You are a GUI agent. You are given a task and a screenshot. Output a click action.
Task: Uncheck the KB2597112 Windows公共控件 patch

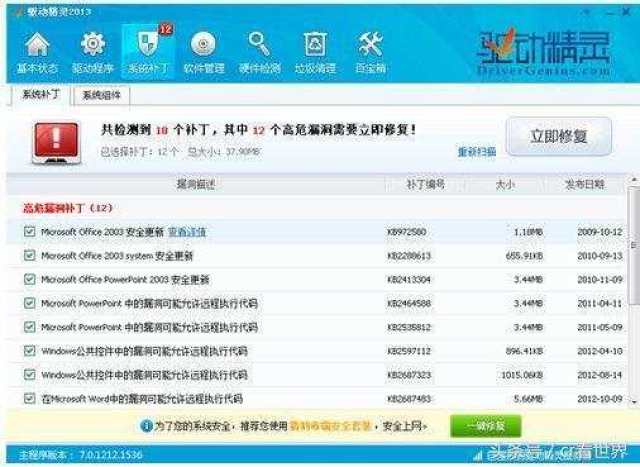click(30, 351)
